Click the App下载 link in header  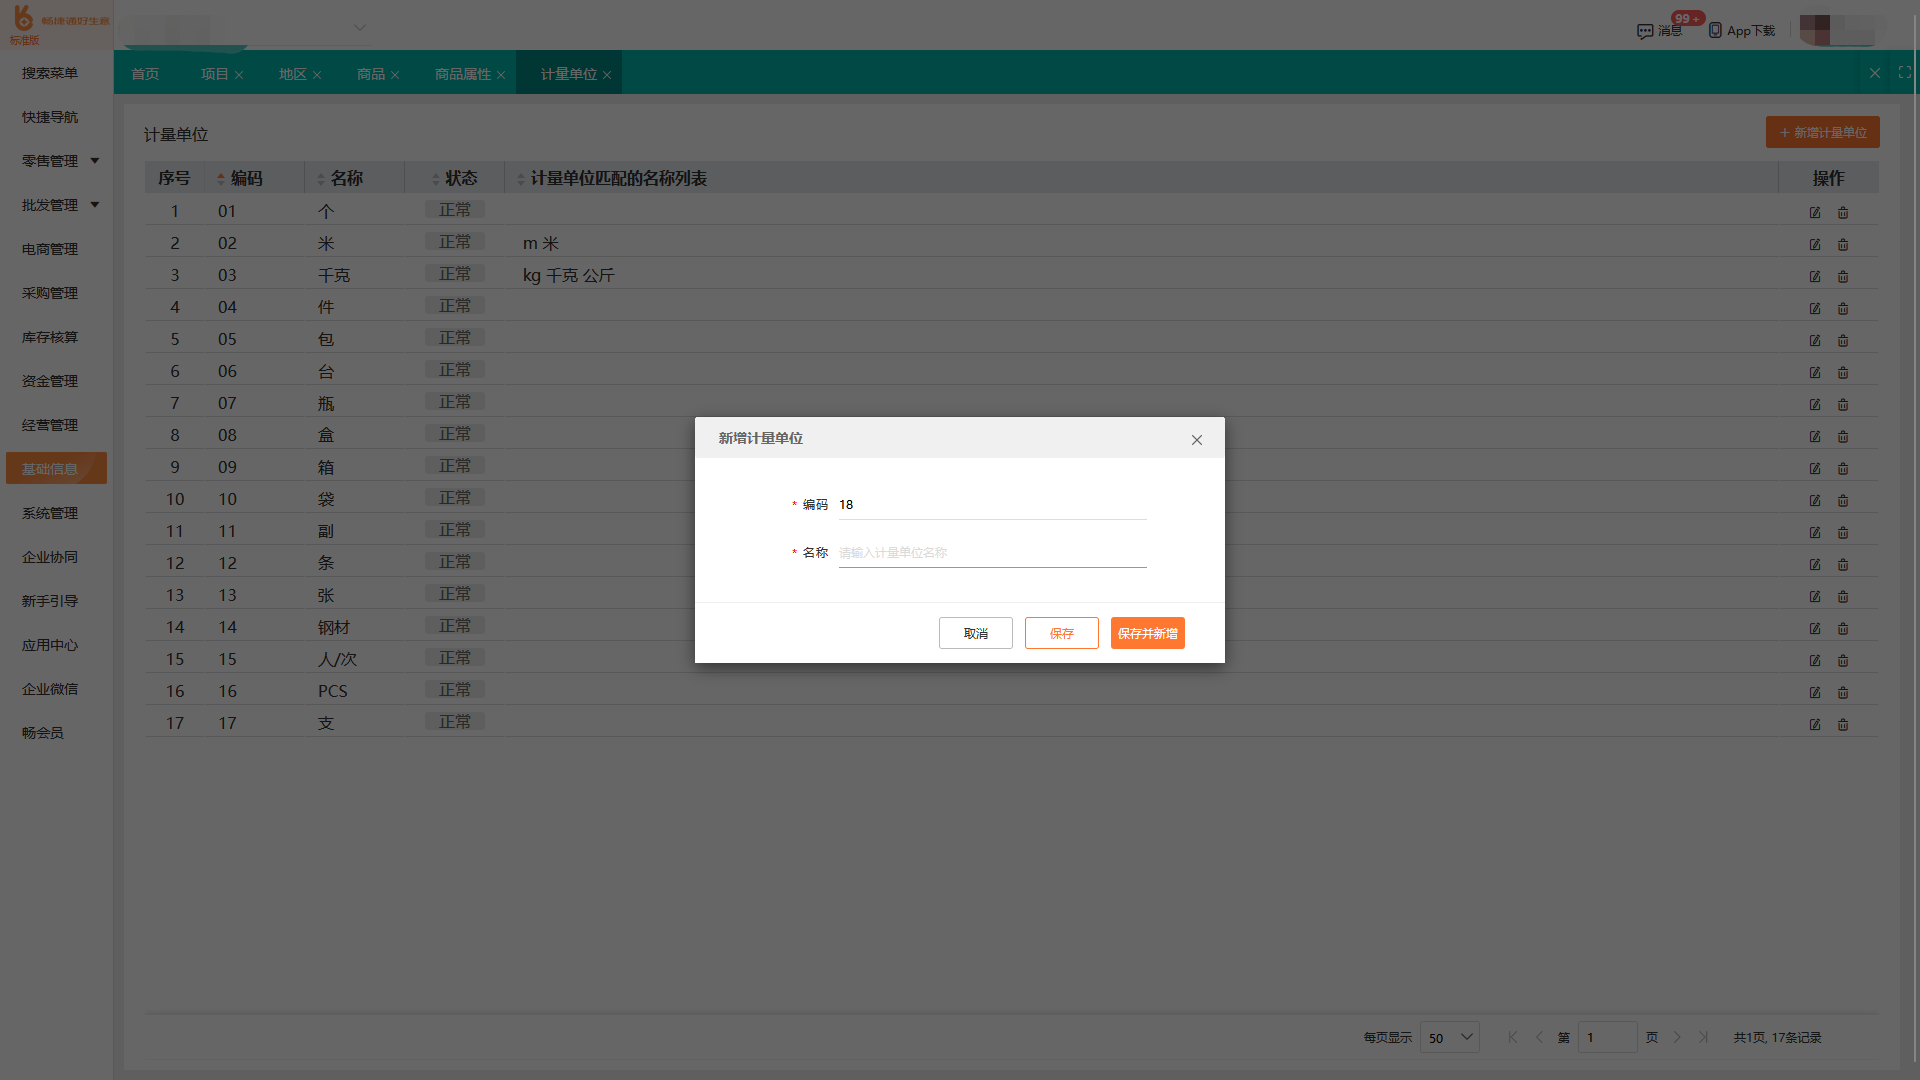click(x=1743, y=29)
